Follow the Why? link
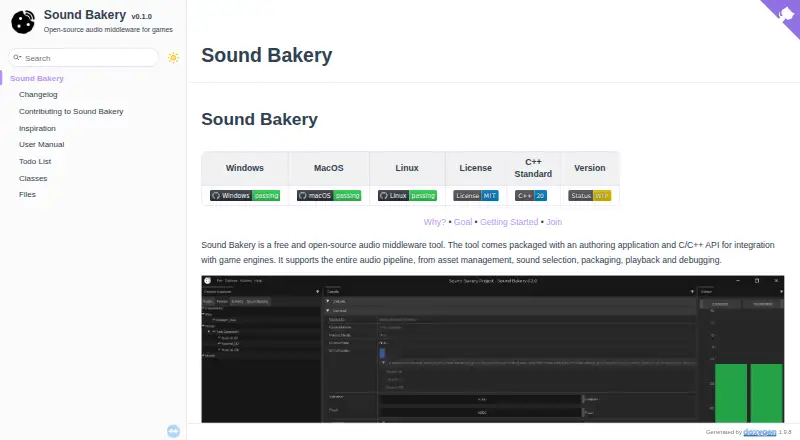The image size is (800, 440). pyautogui.click(x=435, y=222)
